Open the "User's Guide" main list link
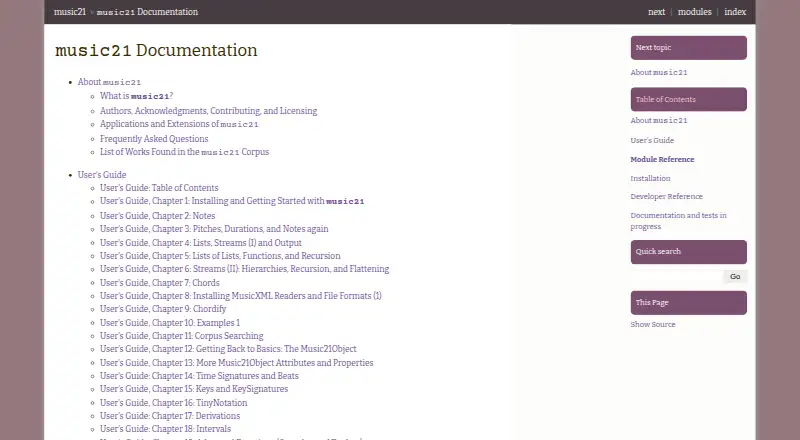The height and width of the screenshot is (440, 800). [102, 175]
